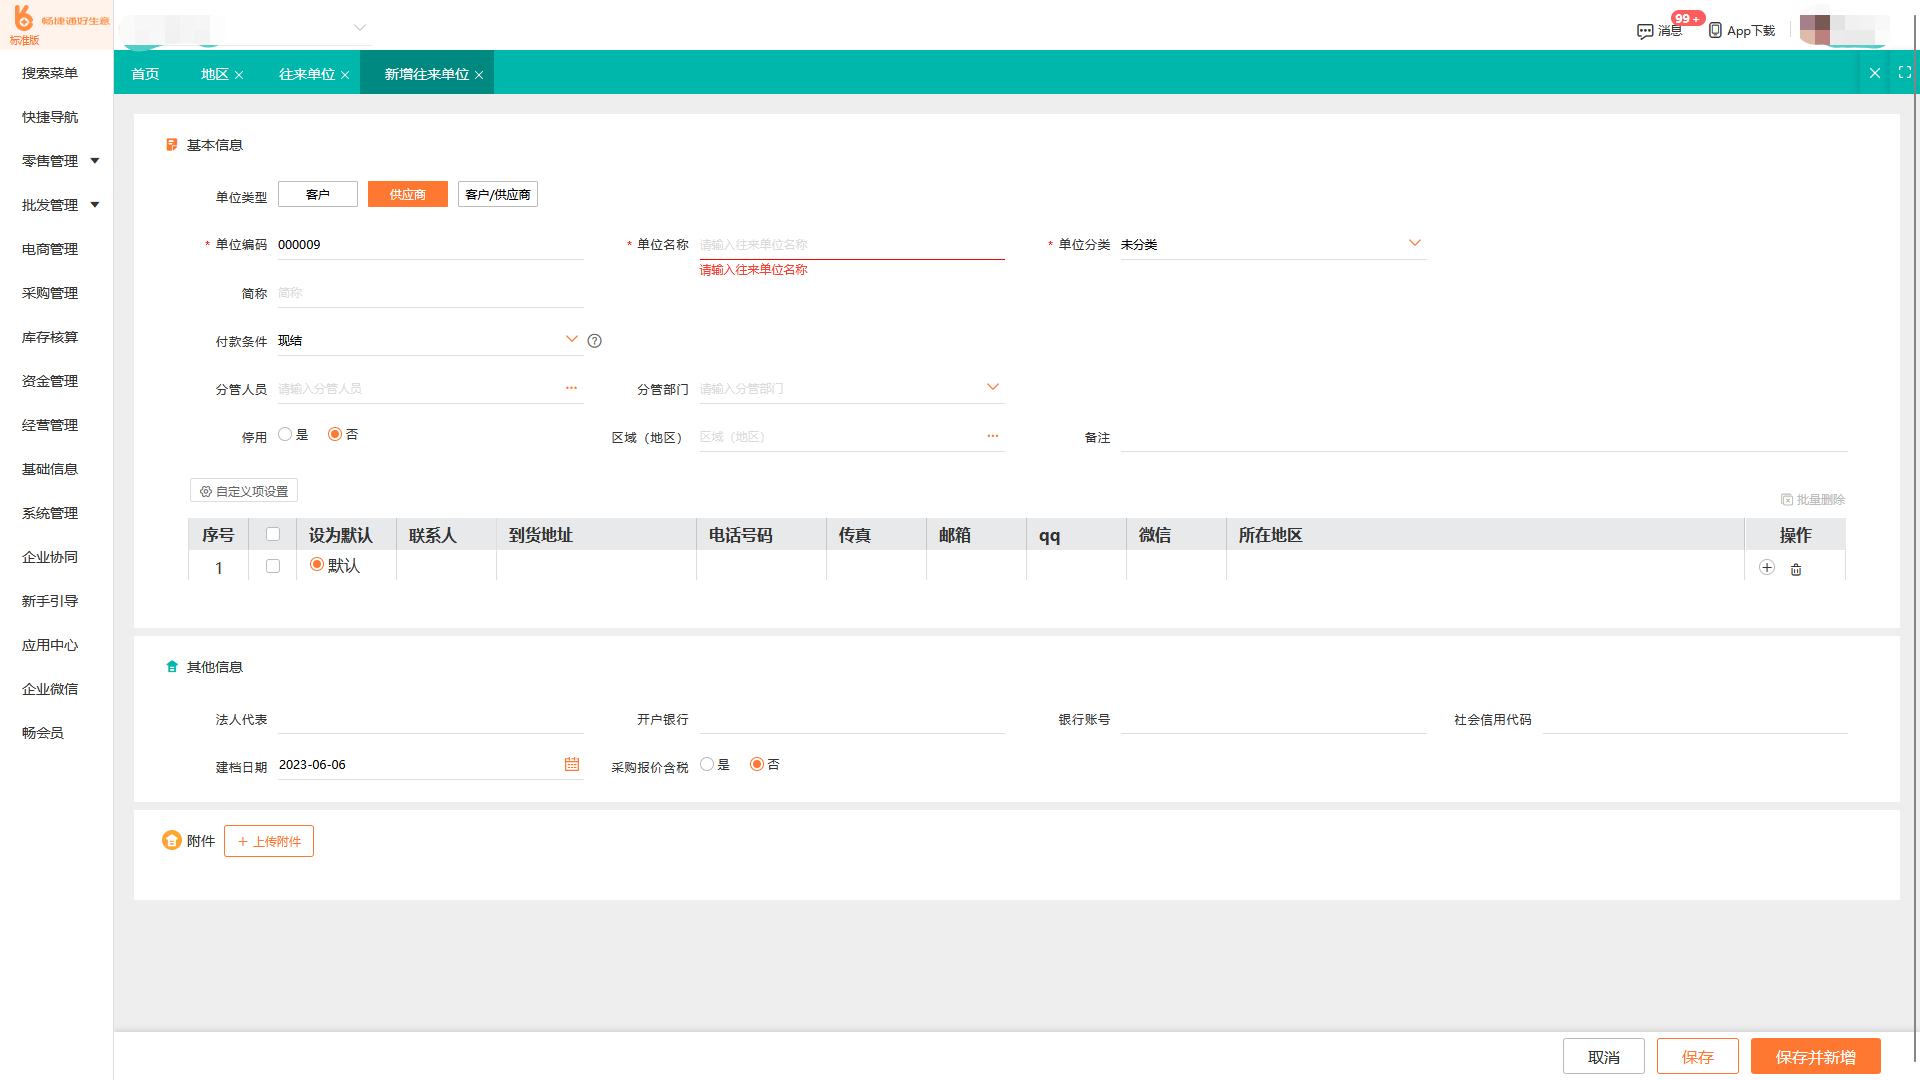Screen dimensions: 1920x1080
Task: Click the delete row trash icon in 操作
Action: pos(1796,570)
